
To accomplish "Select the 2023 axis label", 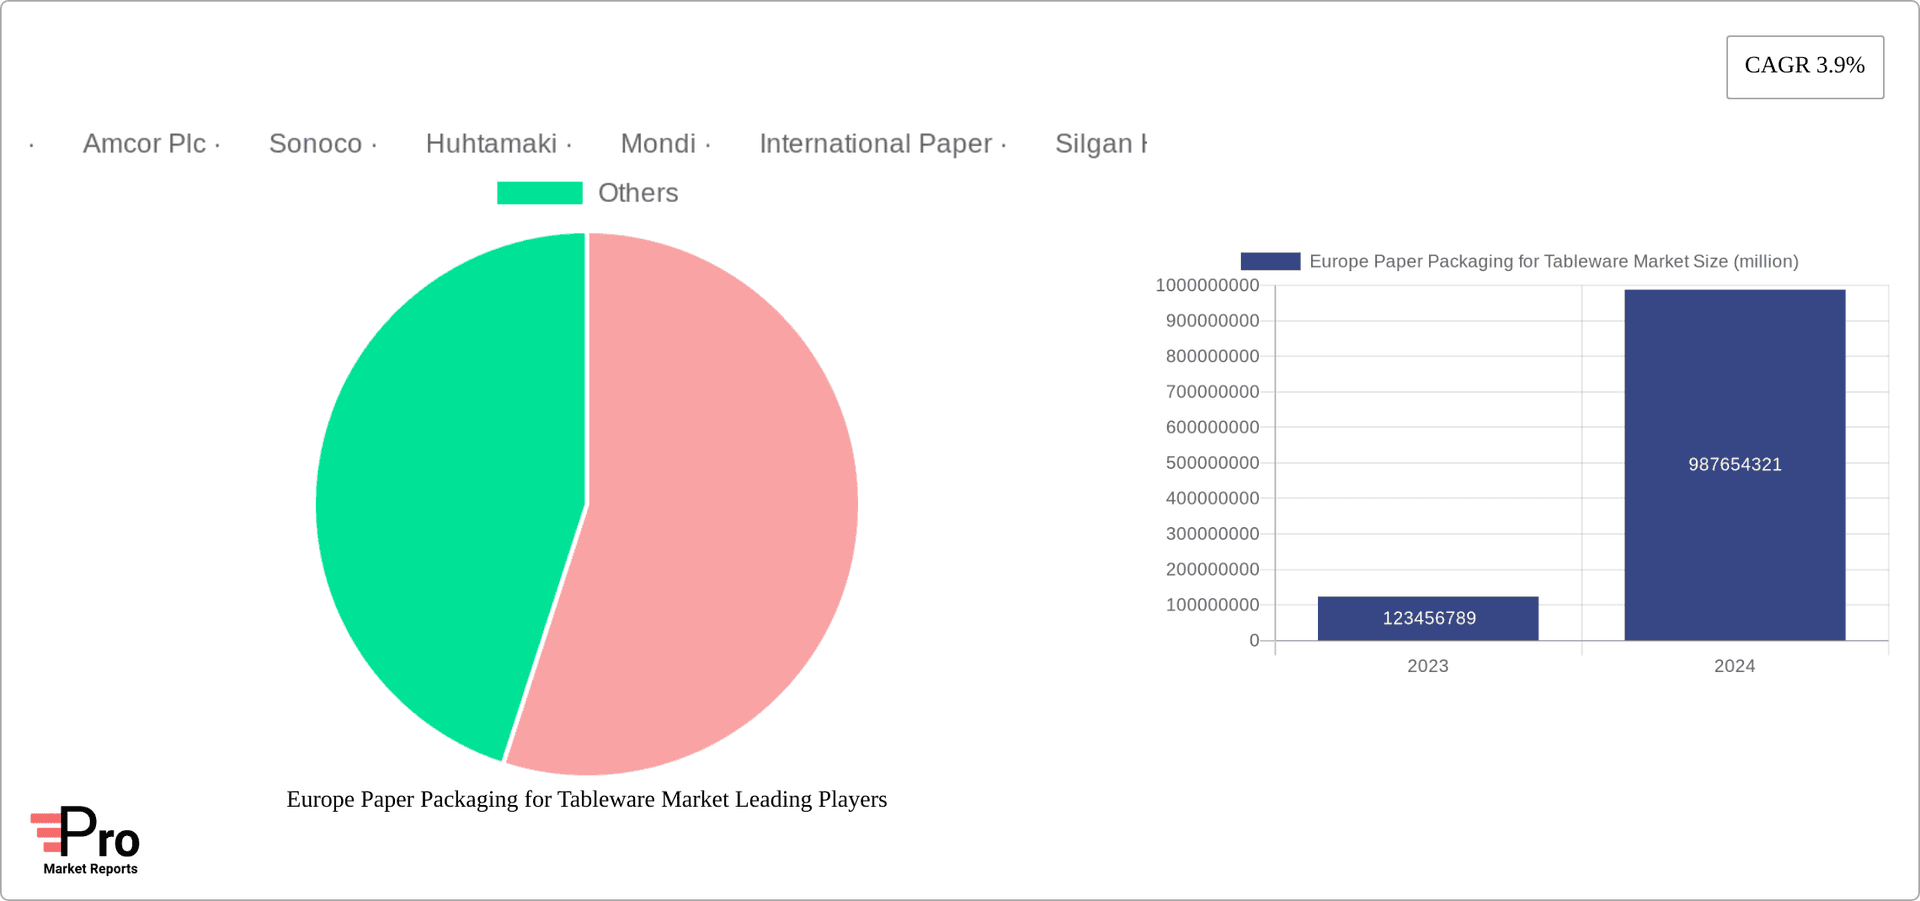I will pyautogui.click(x=1427, y=665).
